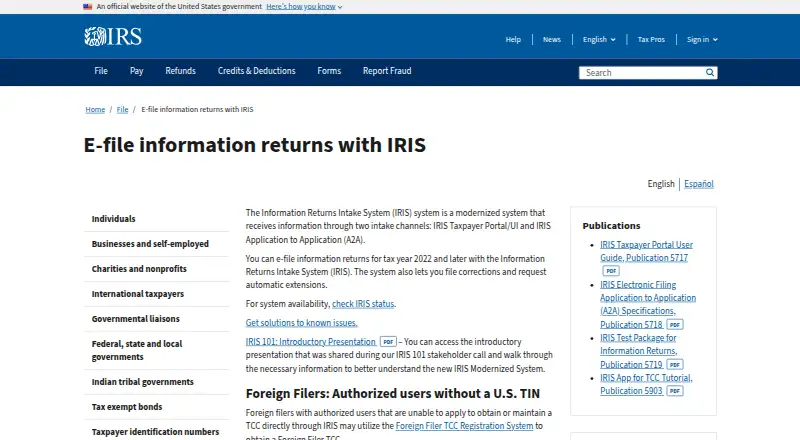Screen dimensions: 800x440
Task: Click PDF badge under Publication 5717
Action: click(611, 271)
